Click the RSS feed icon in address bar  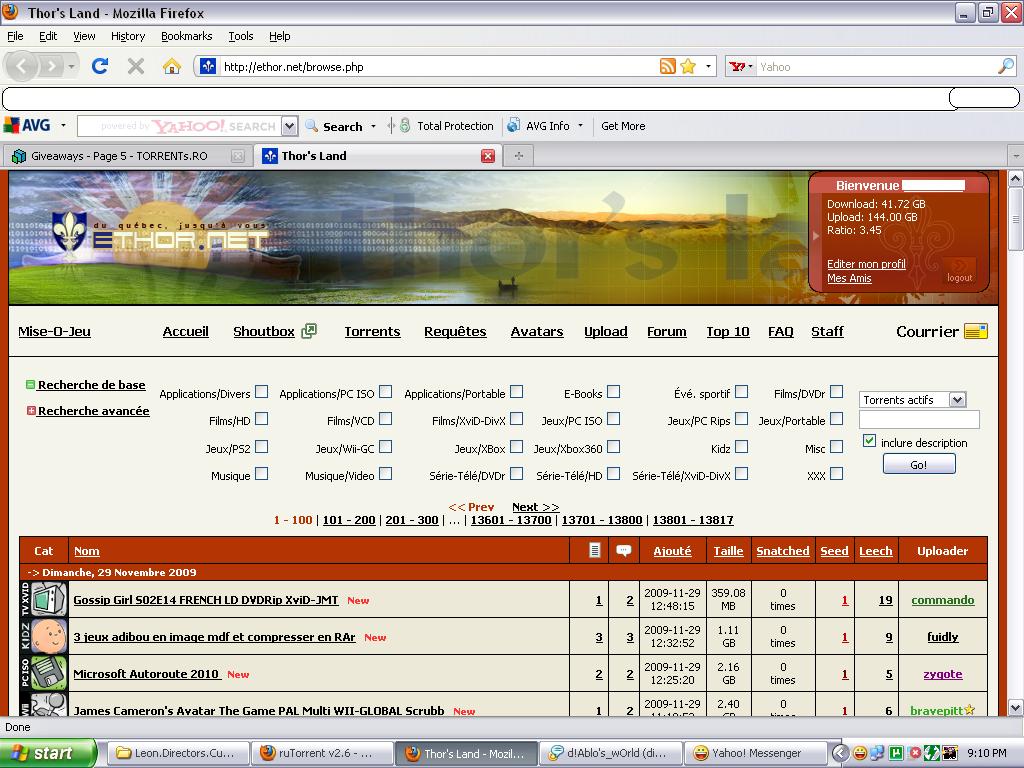click(x=667, y=66)
